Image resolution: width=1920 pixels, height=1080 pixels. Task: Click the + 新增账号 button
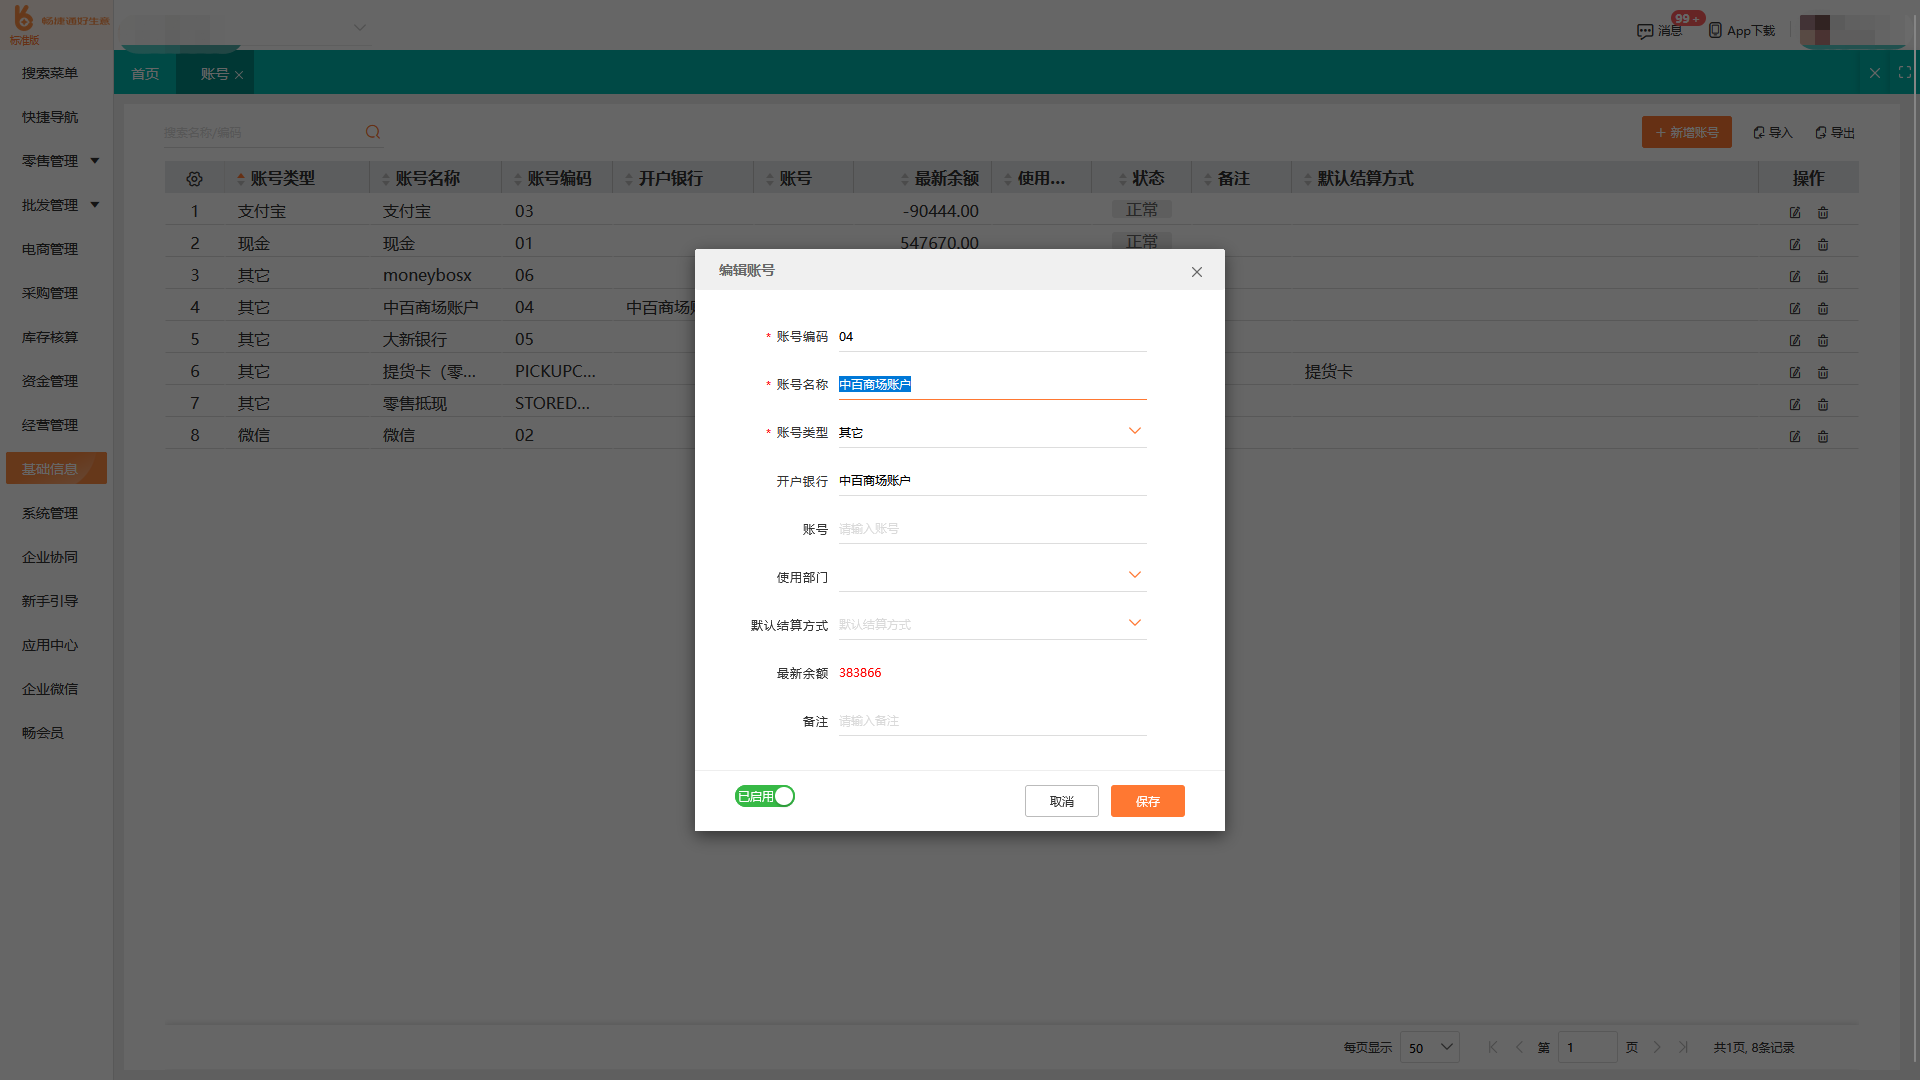[1687, 131]
